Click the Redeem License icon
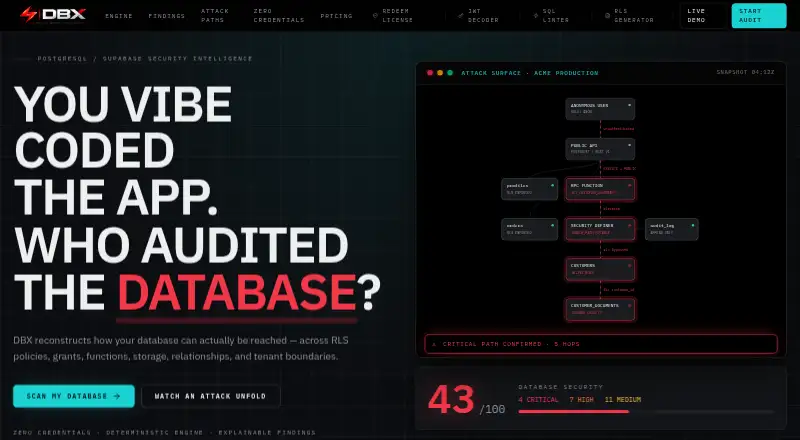This screenshot has height=440, width=800. [x=375, y=16]
